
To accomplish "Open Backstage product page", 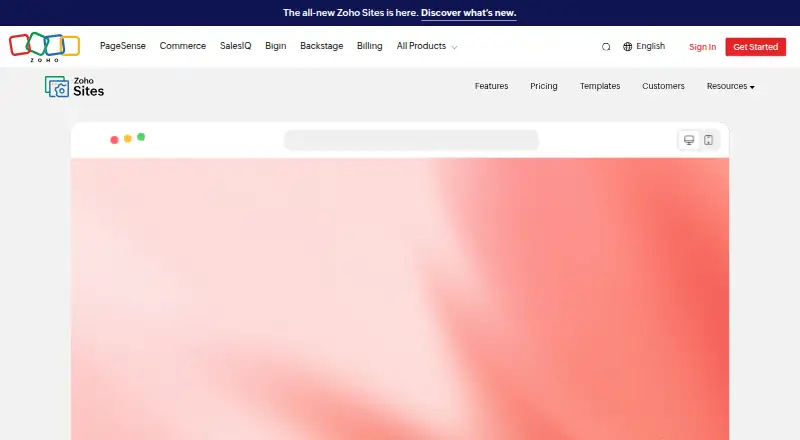I will point(321,46).
